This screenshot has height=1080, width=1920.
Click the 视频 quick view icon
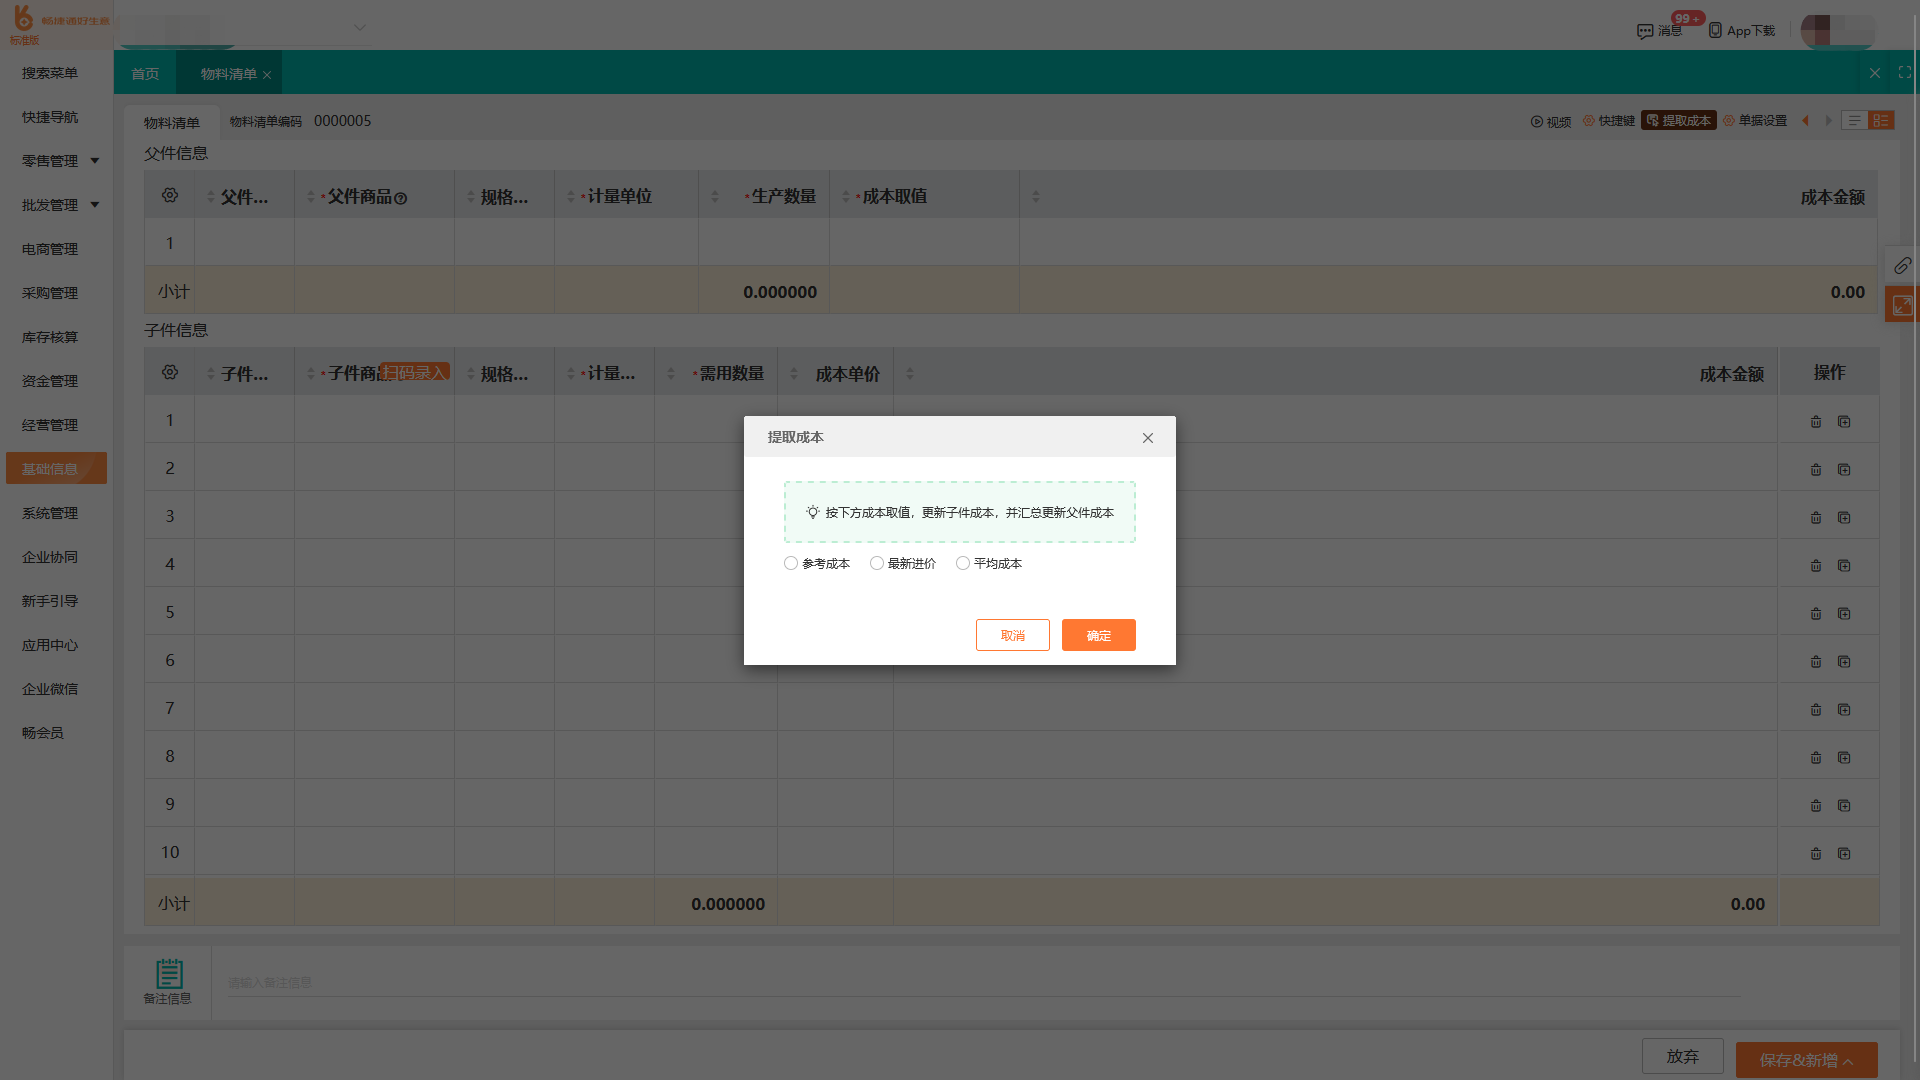click(x=1534, y=121)
